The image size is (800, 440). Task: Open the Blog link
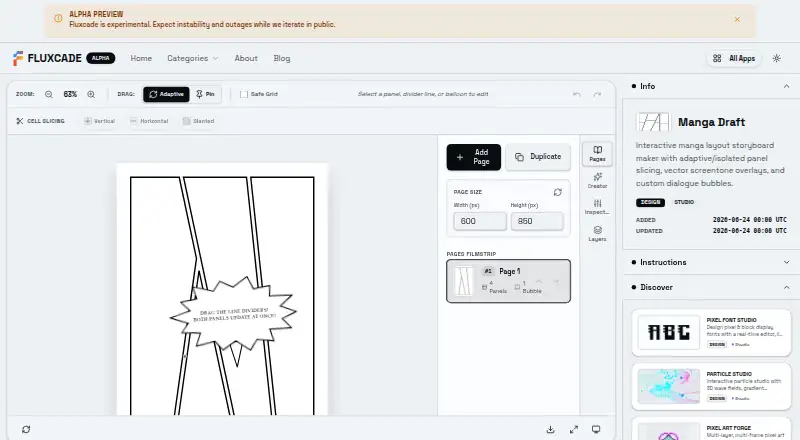click(x=282, y=58)
